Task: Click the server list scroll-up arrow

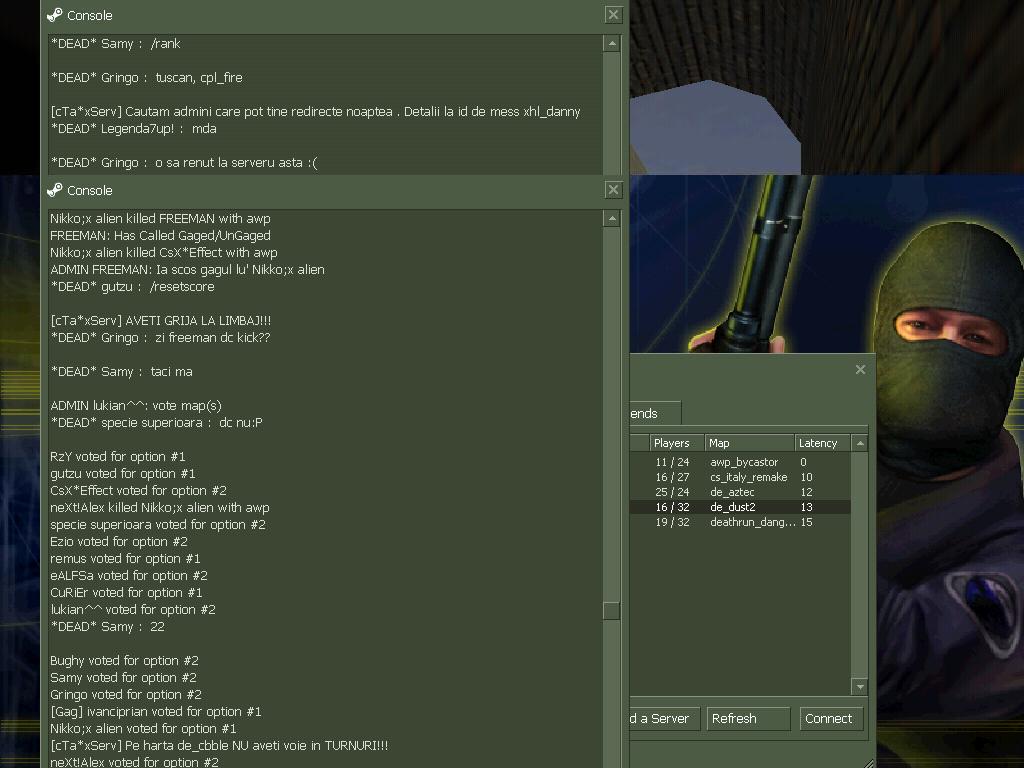Action: [x=859, y=443]
